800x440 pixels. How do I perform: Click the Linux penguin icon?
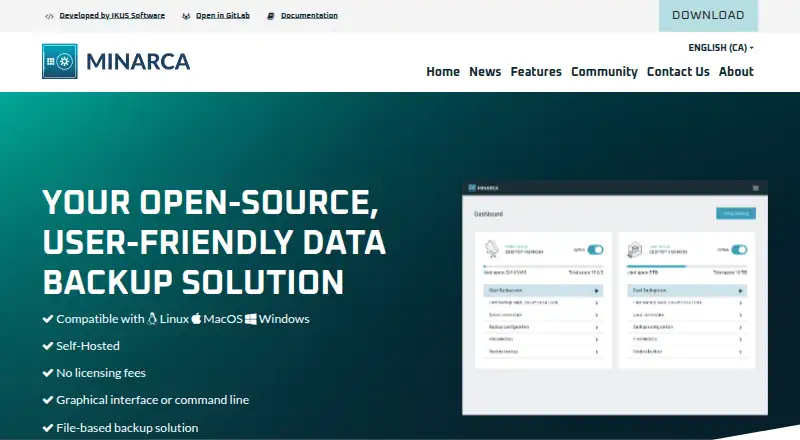pos(152,319)
